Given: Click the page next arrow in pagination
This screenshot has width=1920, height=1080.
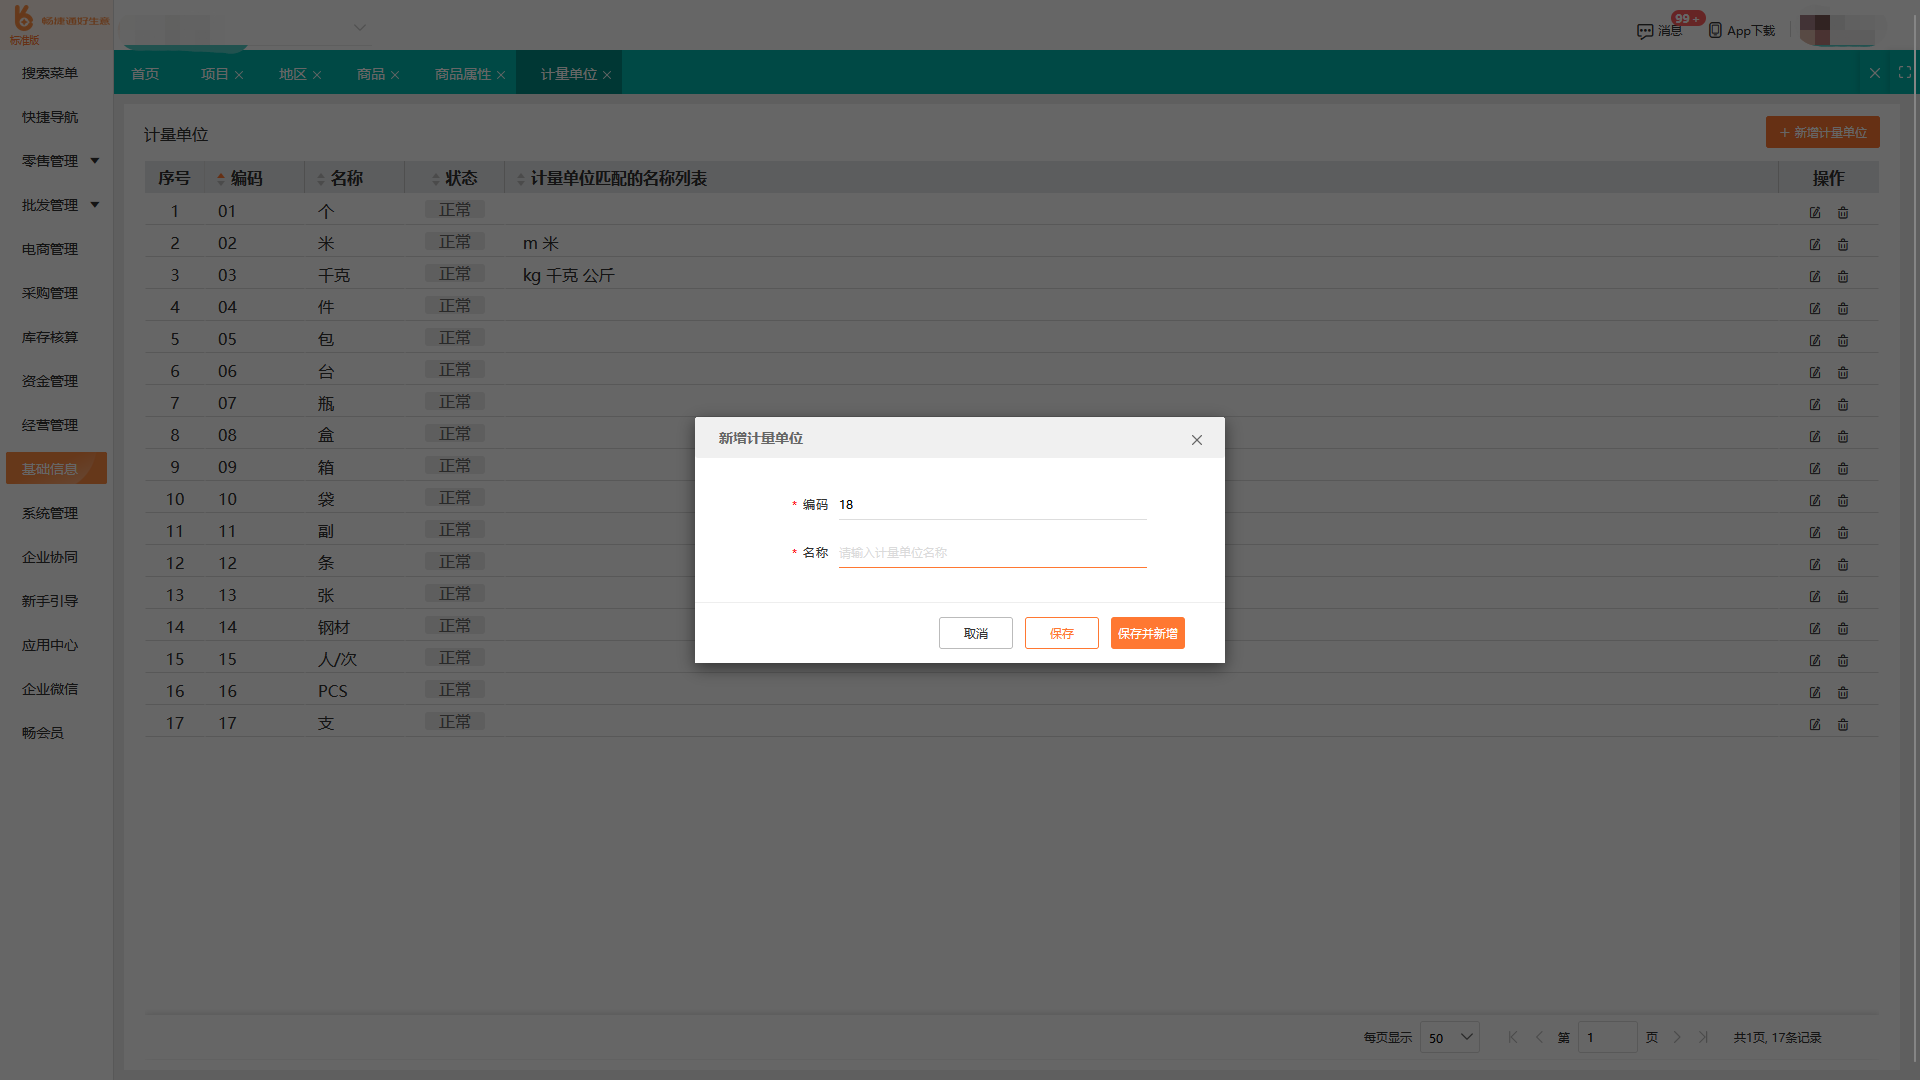Looking at the screenshot, I should click(1677, 1038).
